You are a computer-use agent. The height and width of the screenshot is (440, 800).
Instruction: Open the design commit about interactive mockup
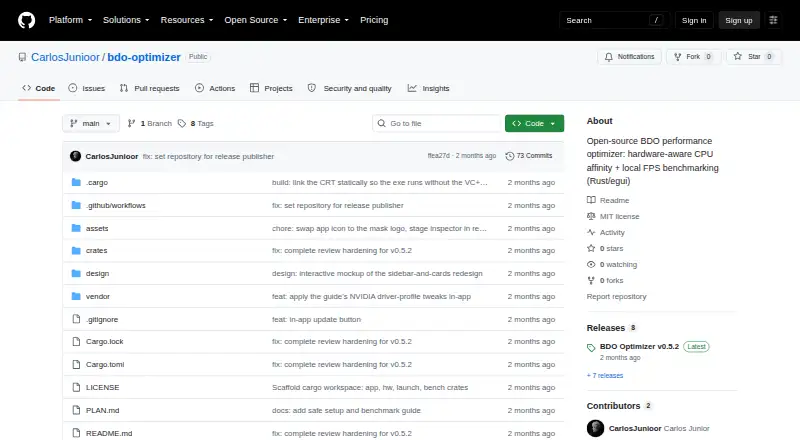pyautogui.click(x=377, y=274)
